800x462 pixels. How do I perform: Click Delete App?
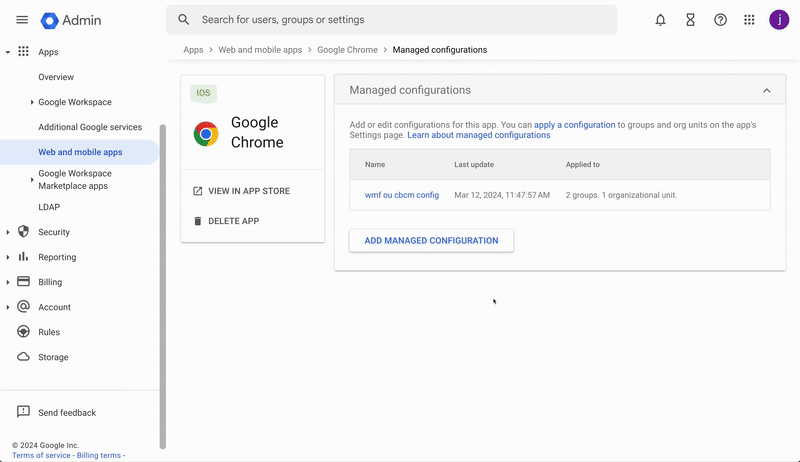coord(233,221)
